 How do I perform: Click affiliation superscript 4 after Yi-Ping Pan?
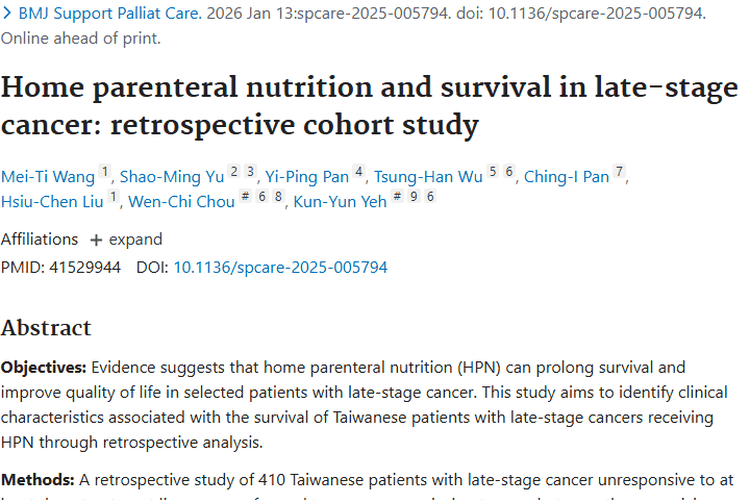tap(359, 171)
